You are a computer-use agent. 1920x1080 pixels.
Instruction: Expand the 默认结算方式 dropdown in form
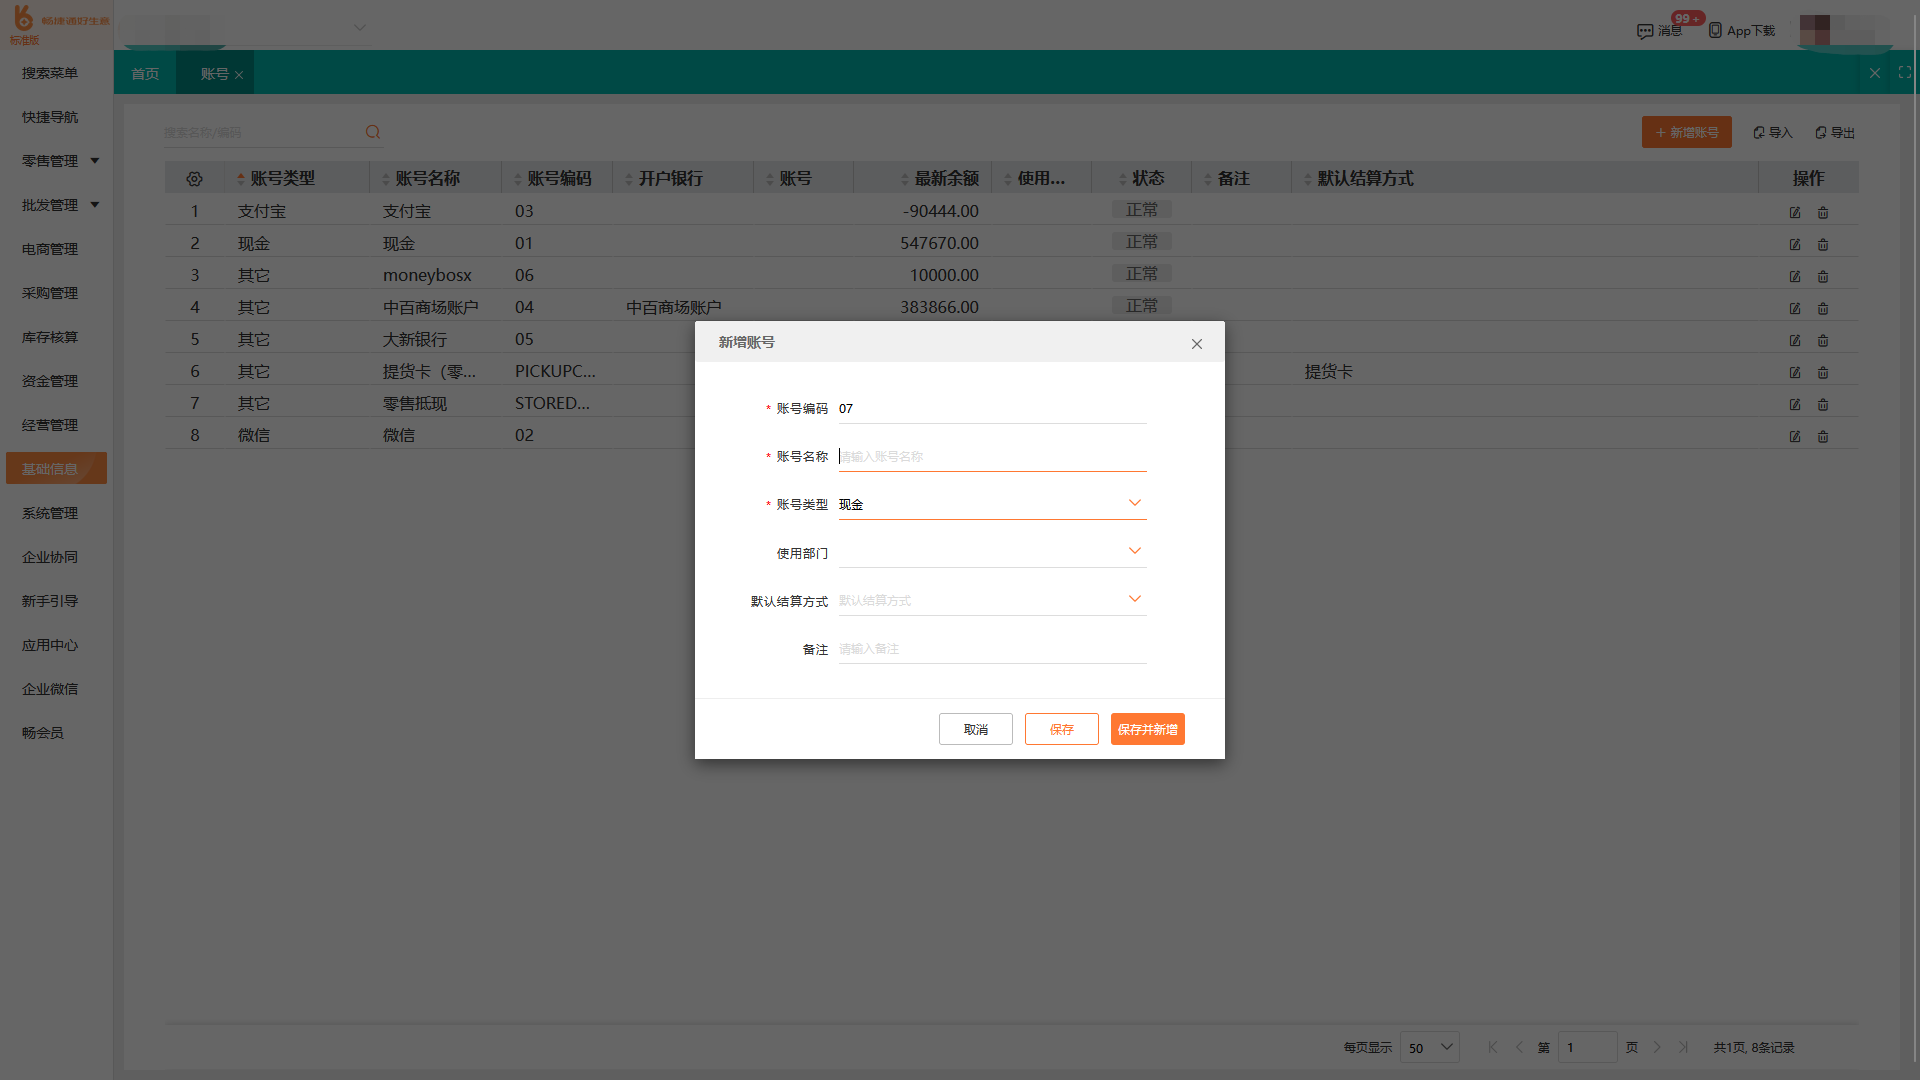[1135, 600]
